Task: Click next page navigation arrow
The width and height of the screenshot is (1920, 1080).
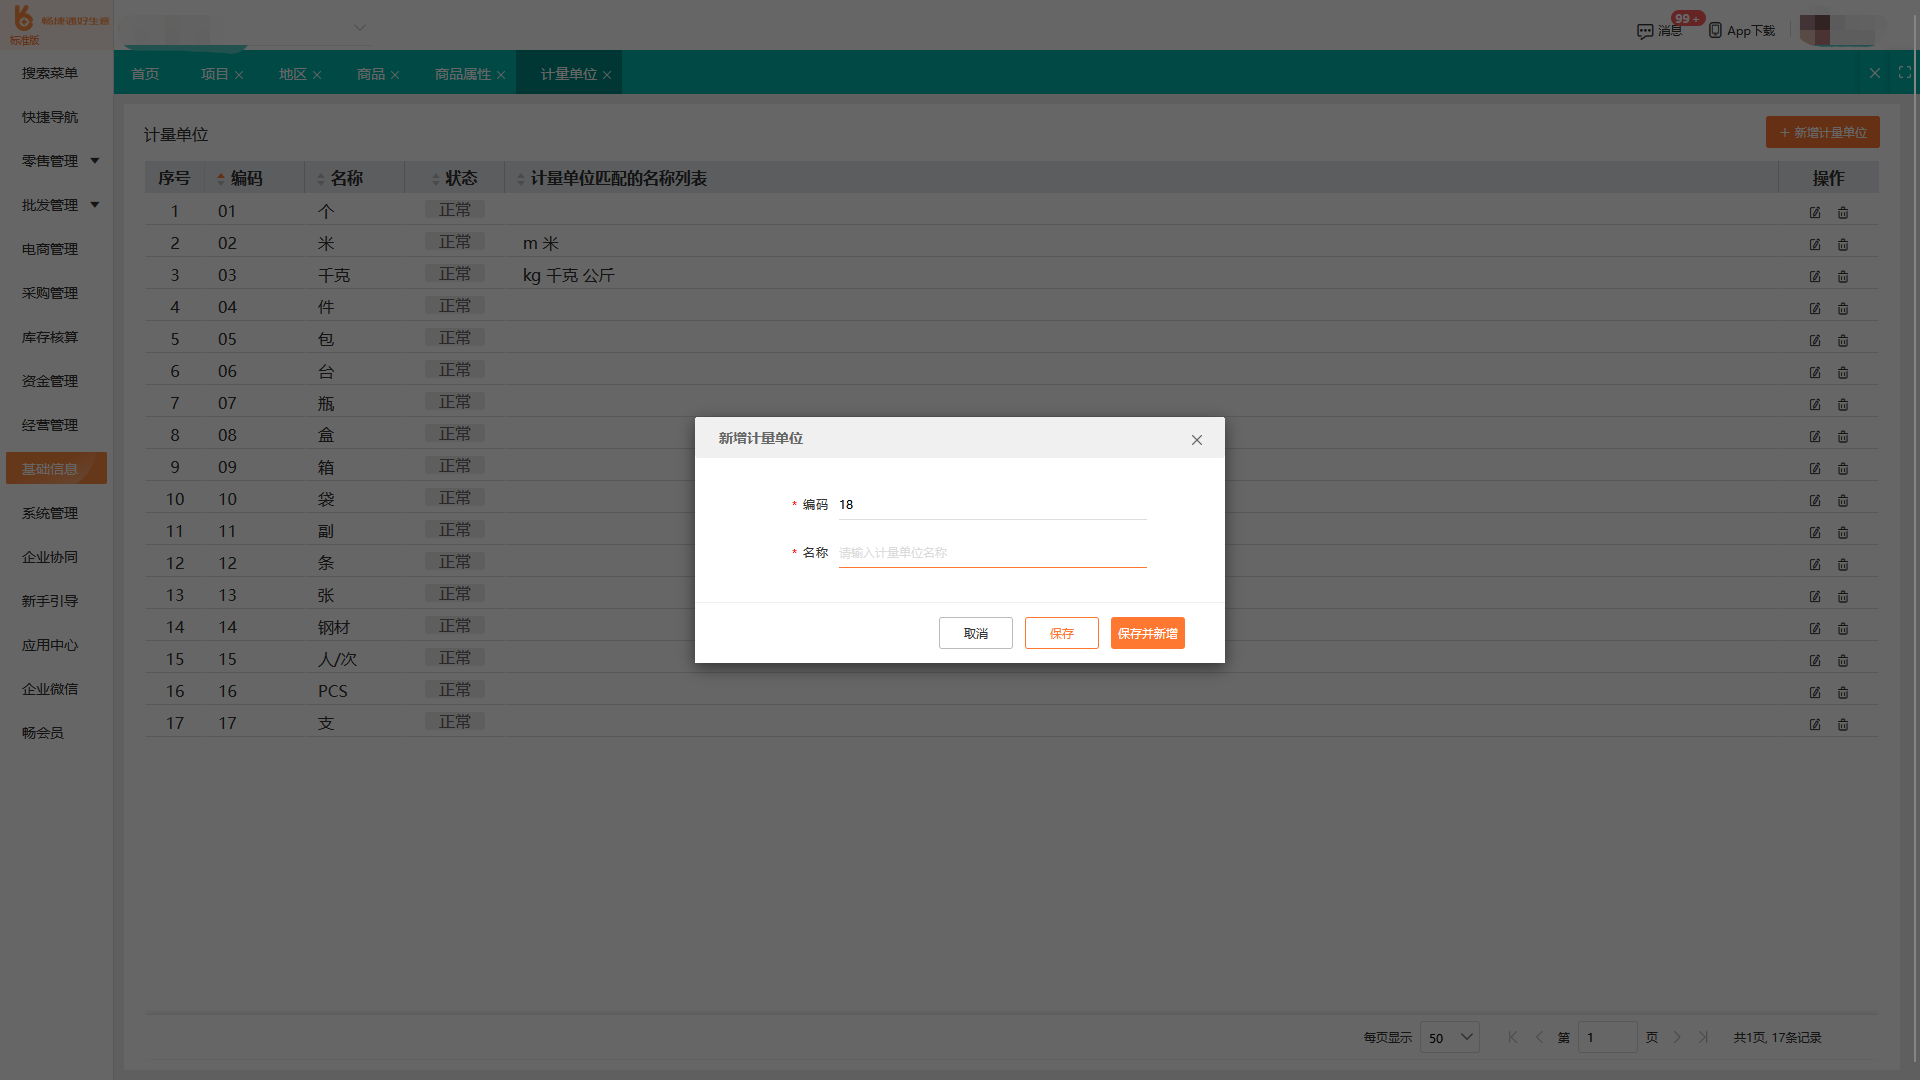Action: click(1677, 1038)
